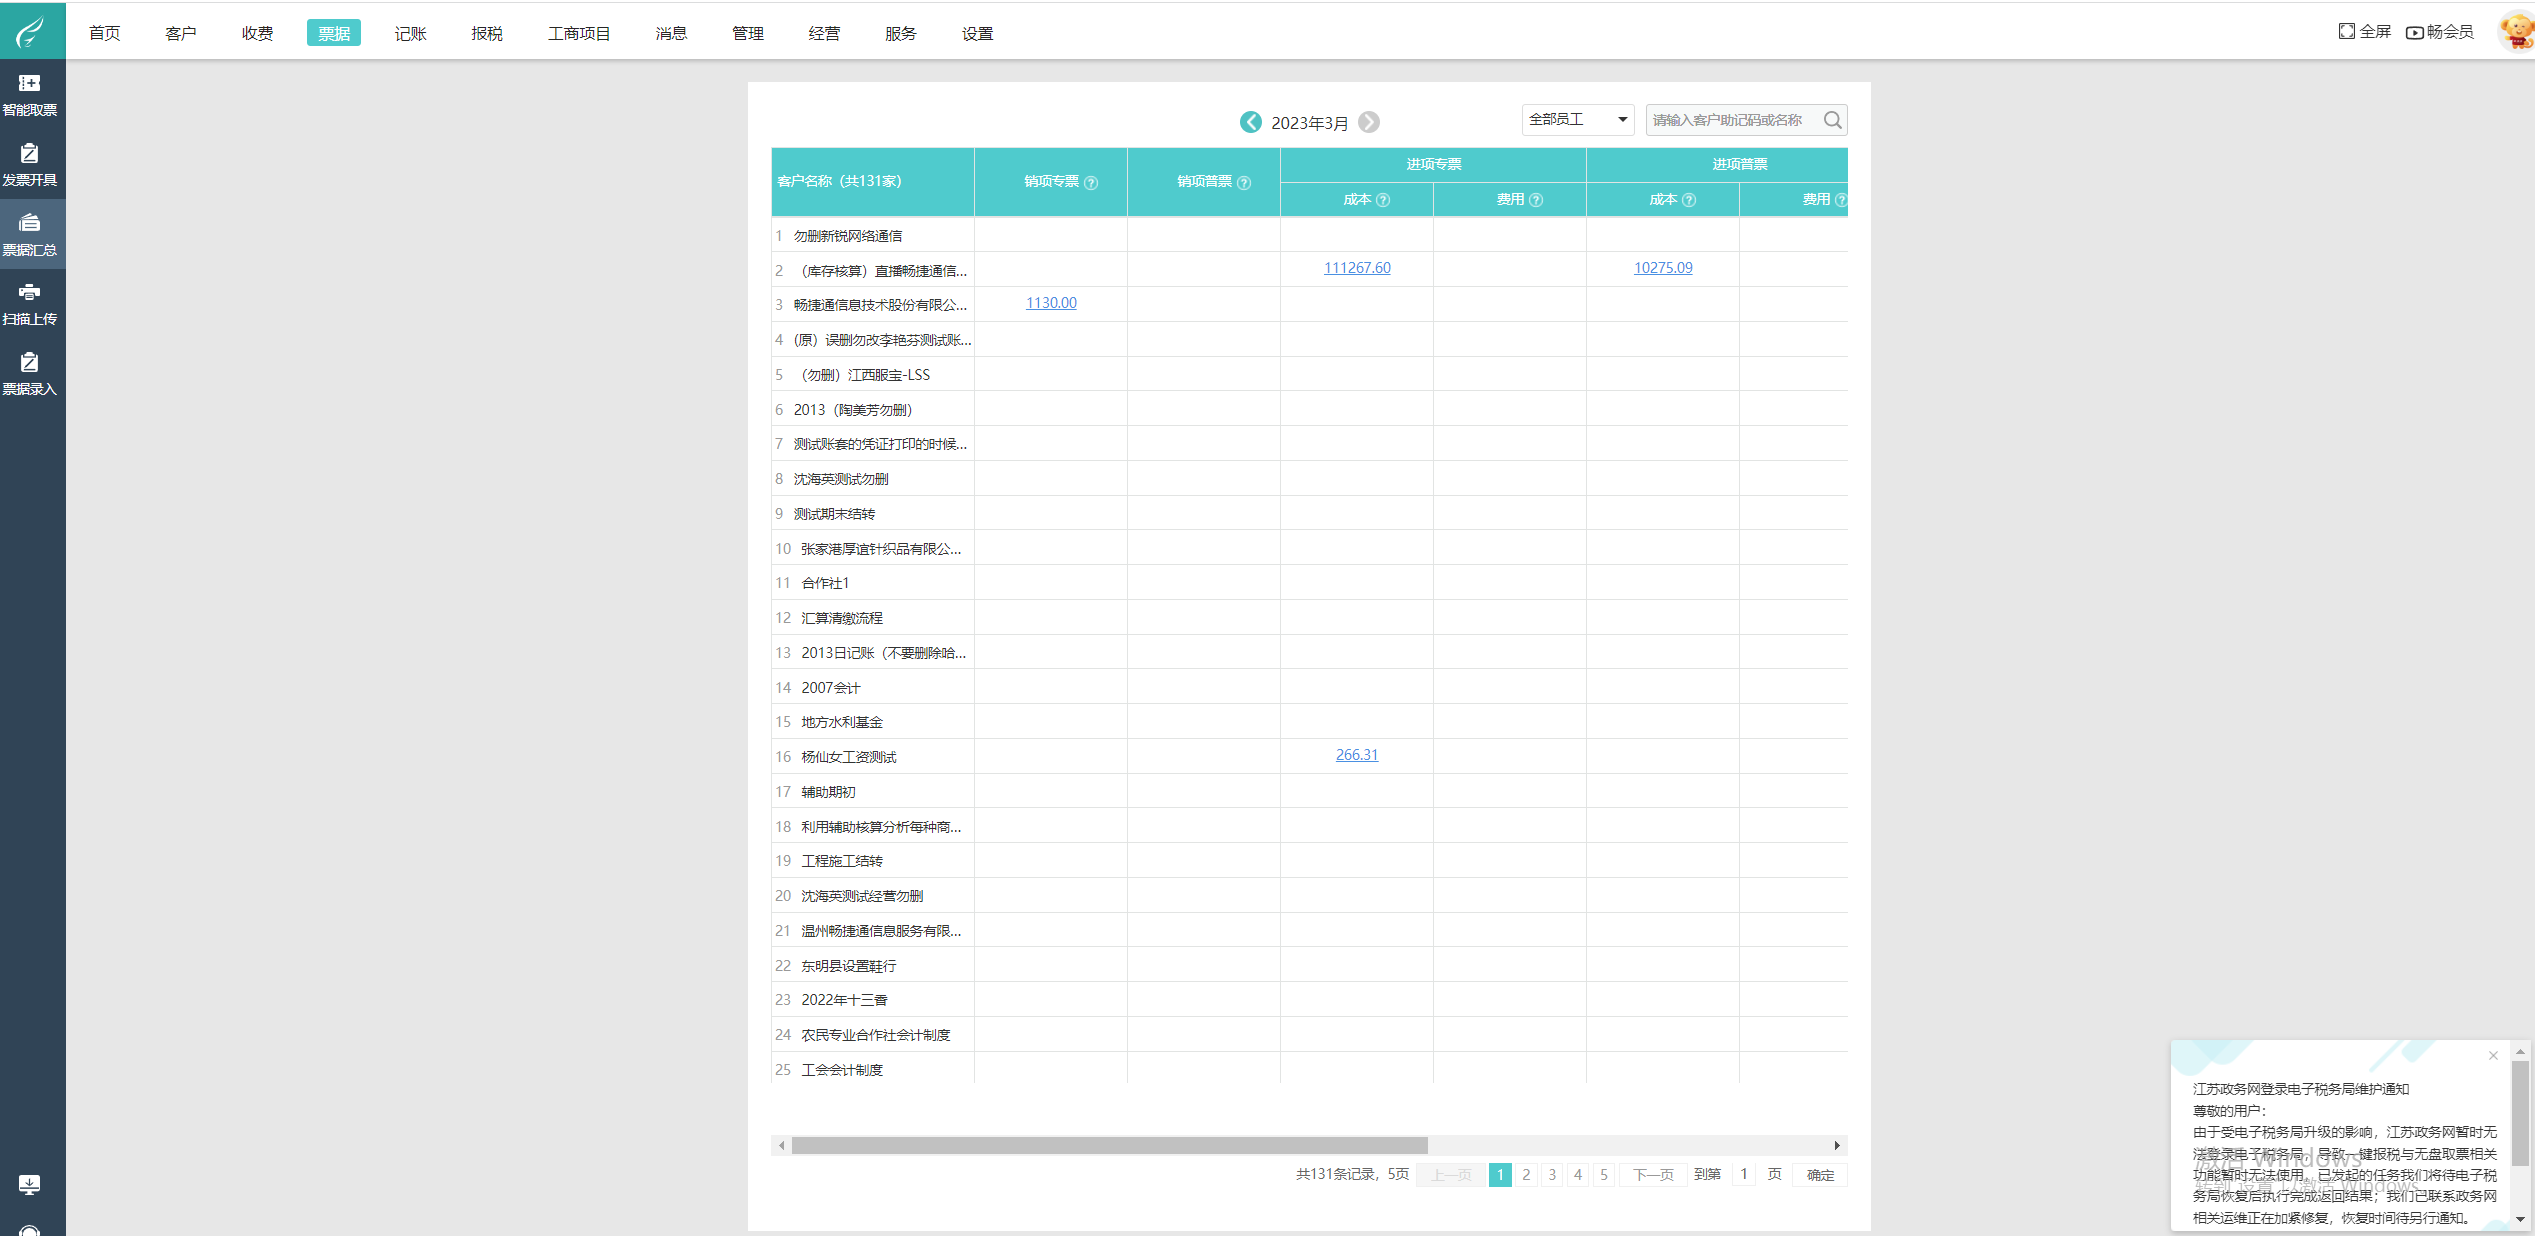Viewport: 2535px width, 1236px height.
Task: Click link 111267.60 in 进项专票成本 column
Action: coord(1356,268)
